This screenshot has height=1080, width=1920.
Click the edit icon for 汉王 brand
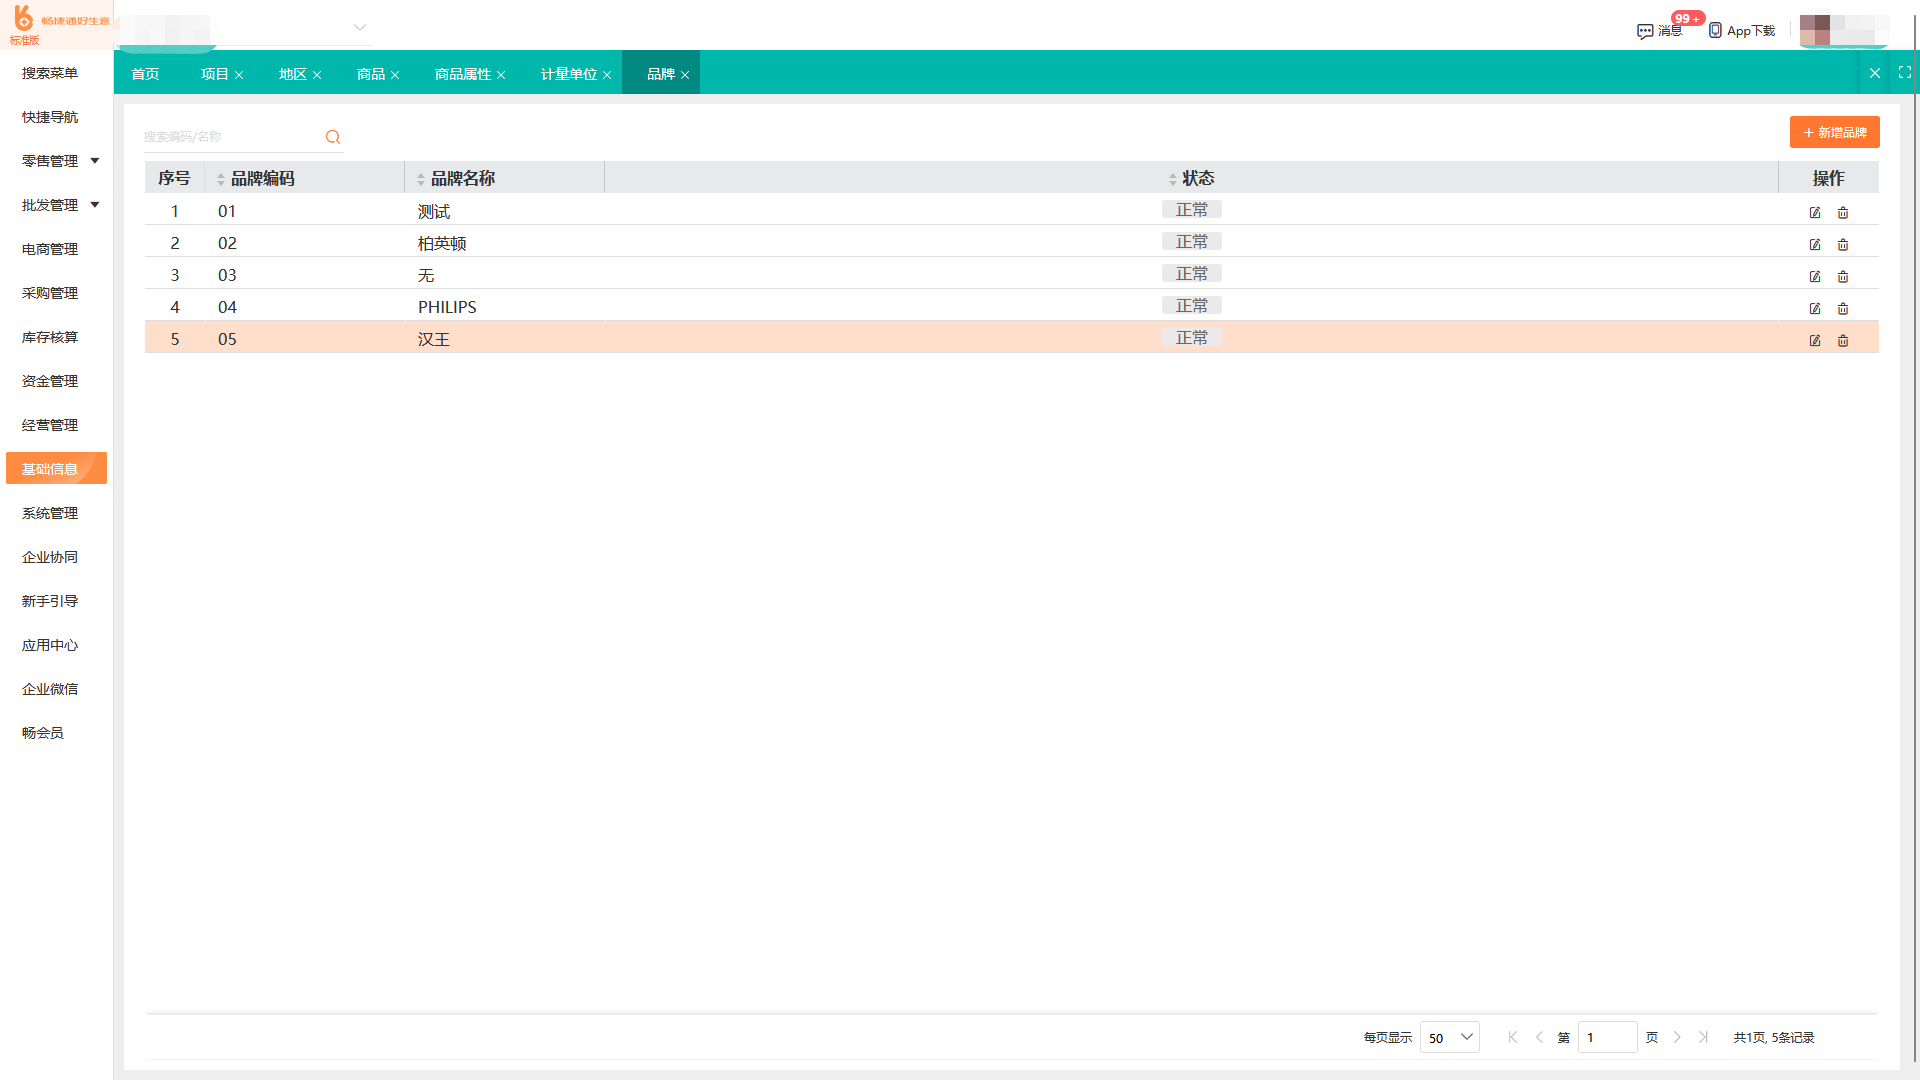pos(1815,339)
